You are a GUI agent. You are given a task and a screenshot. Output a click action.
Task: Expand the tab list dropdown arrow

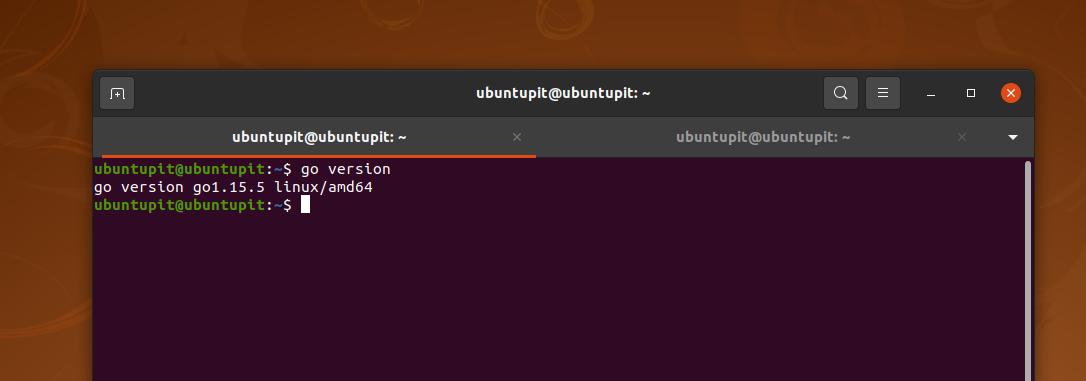pos(1013,137)
